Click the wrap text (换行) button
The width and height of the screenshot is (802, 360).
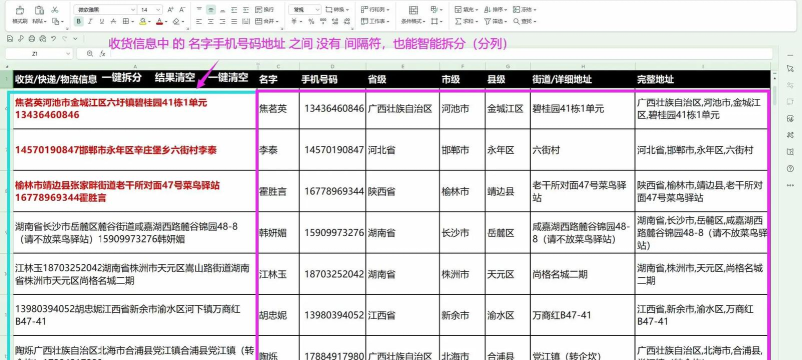pos(264,10)
